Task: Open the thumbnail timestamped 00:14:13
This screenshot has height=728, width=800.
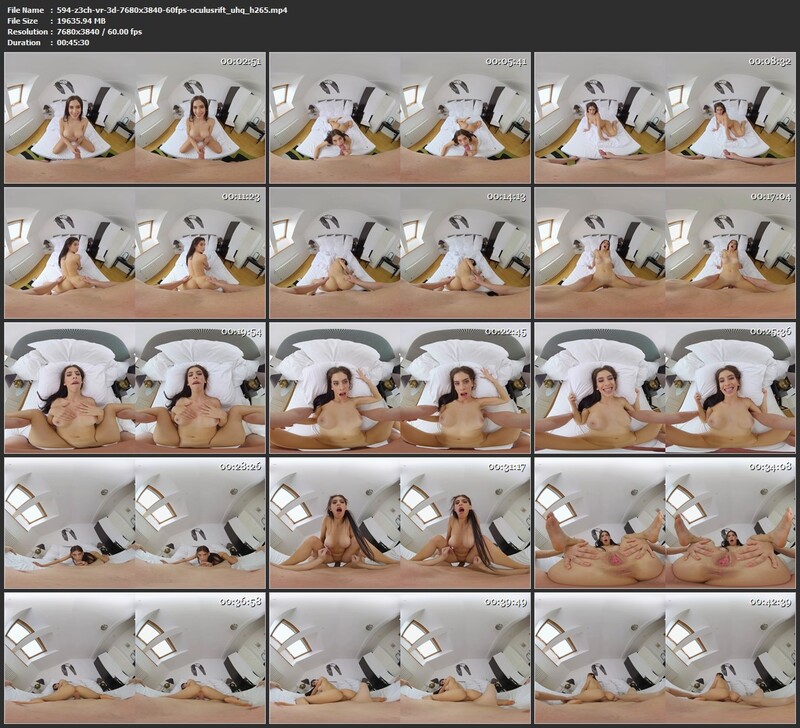Action: 400,253
